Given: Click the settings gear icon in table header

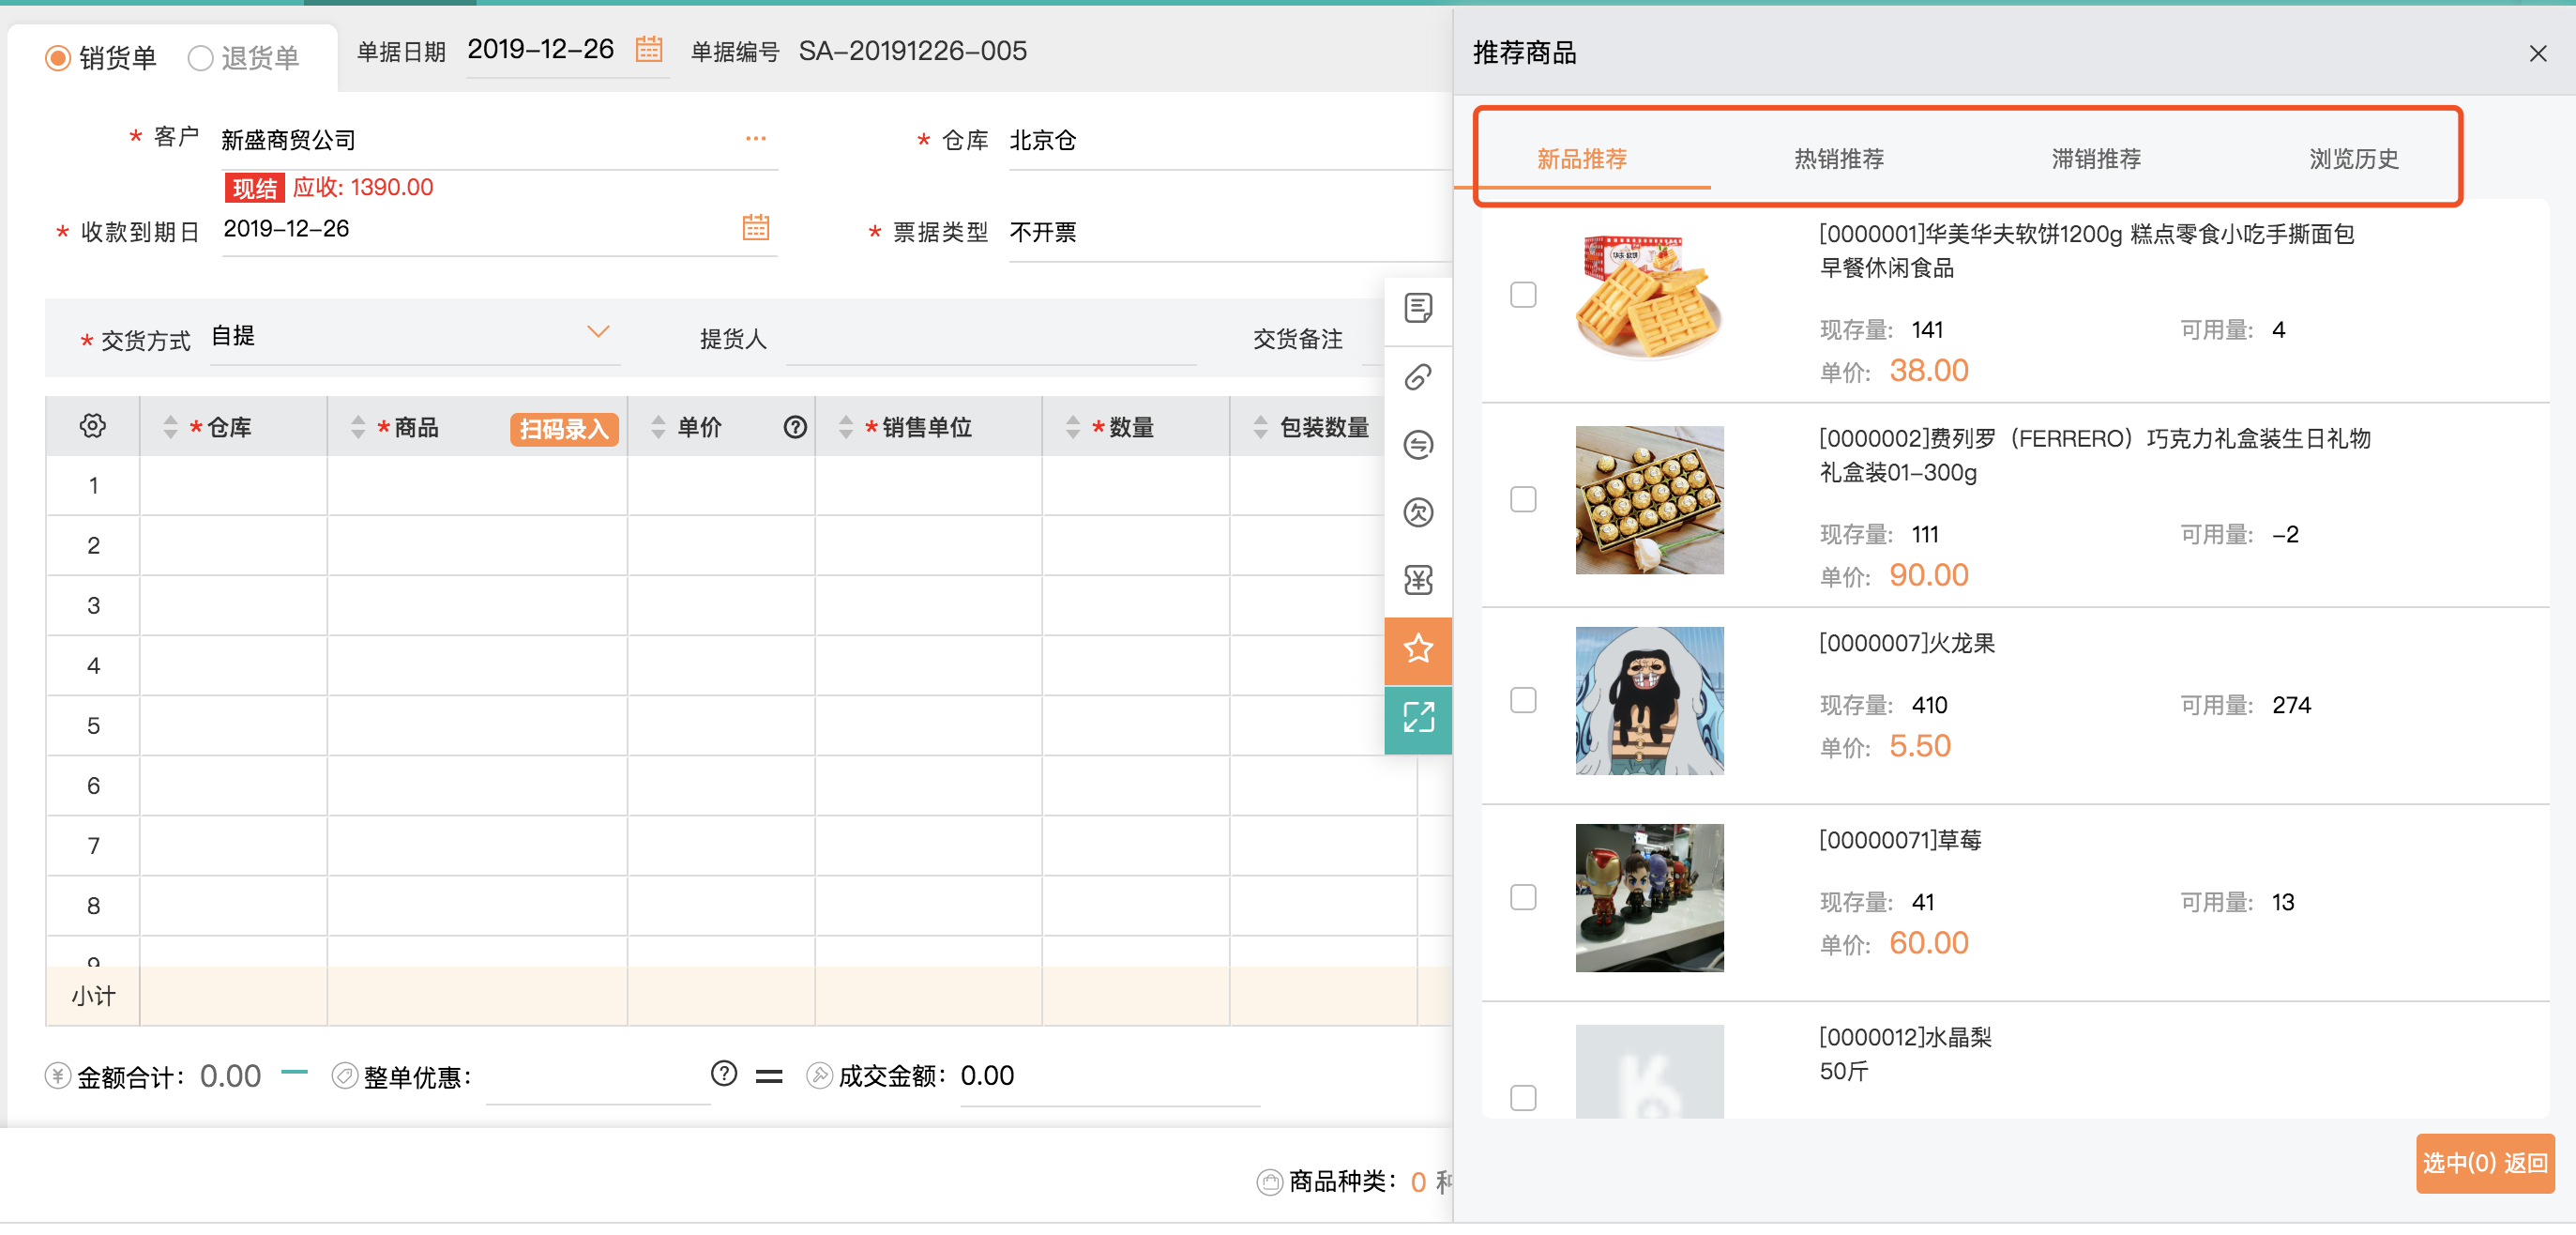Looking at the screenshot, I should (90, 428).
